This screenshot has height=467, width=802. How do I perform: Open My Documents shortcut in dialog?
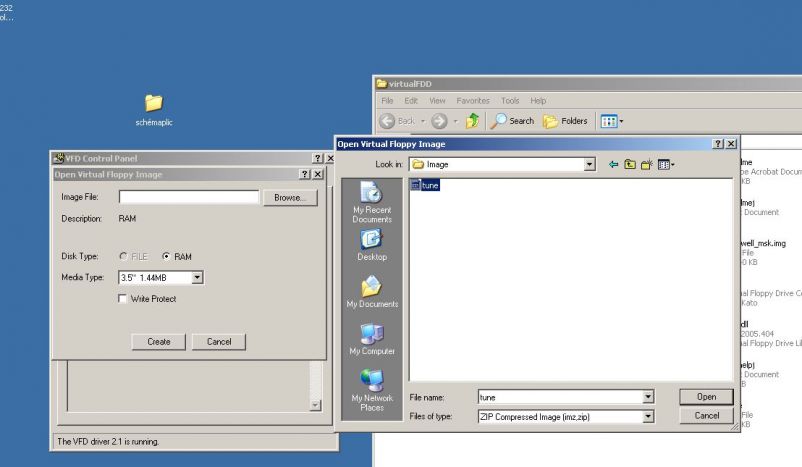click(372, 293)
